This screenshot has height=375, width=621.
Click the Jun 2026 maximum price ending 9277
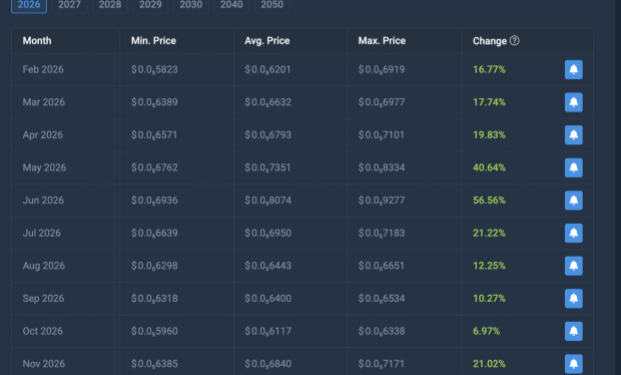point(381,200)
